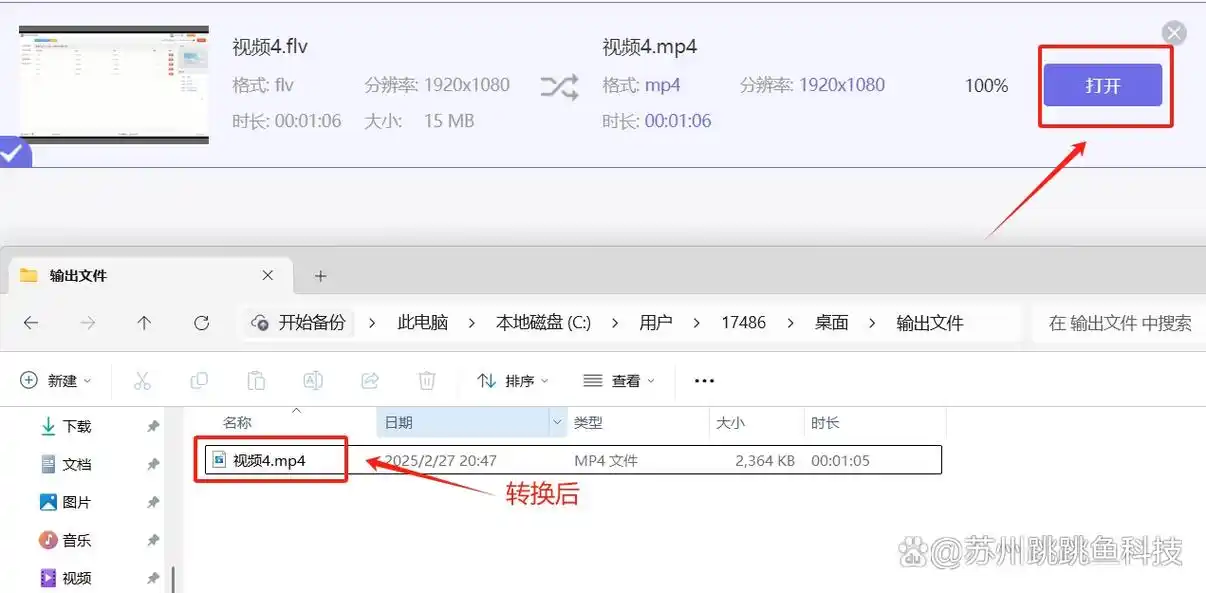The image size is (1206, 593).
Task: Open the 新建 dropdown menu
Action: (x=56, y=380)
